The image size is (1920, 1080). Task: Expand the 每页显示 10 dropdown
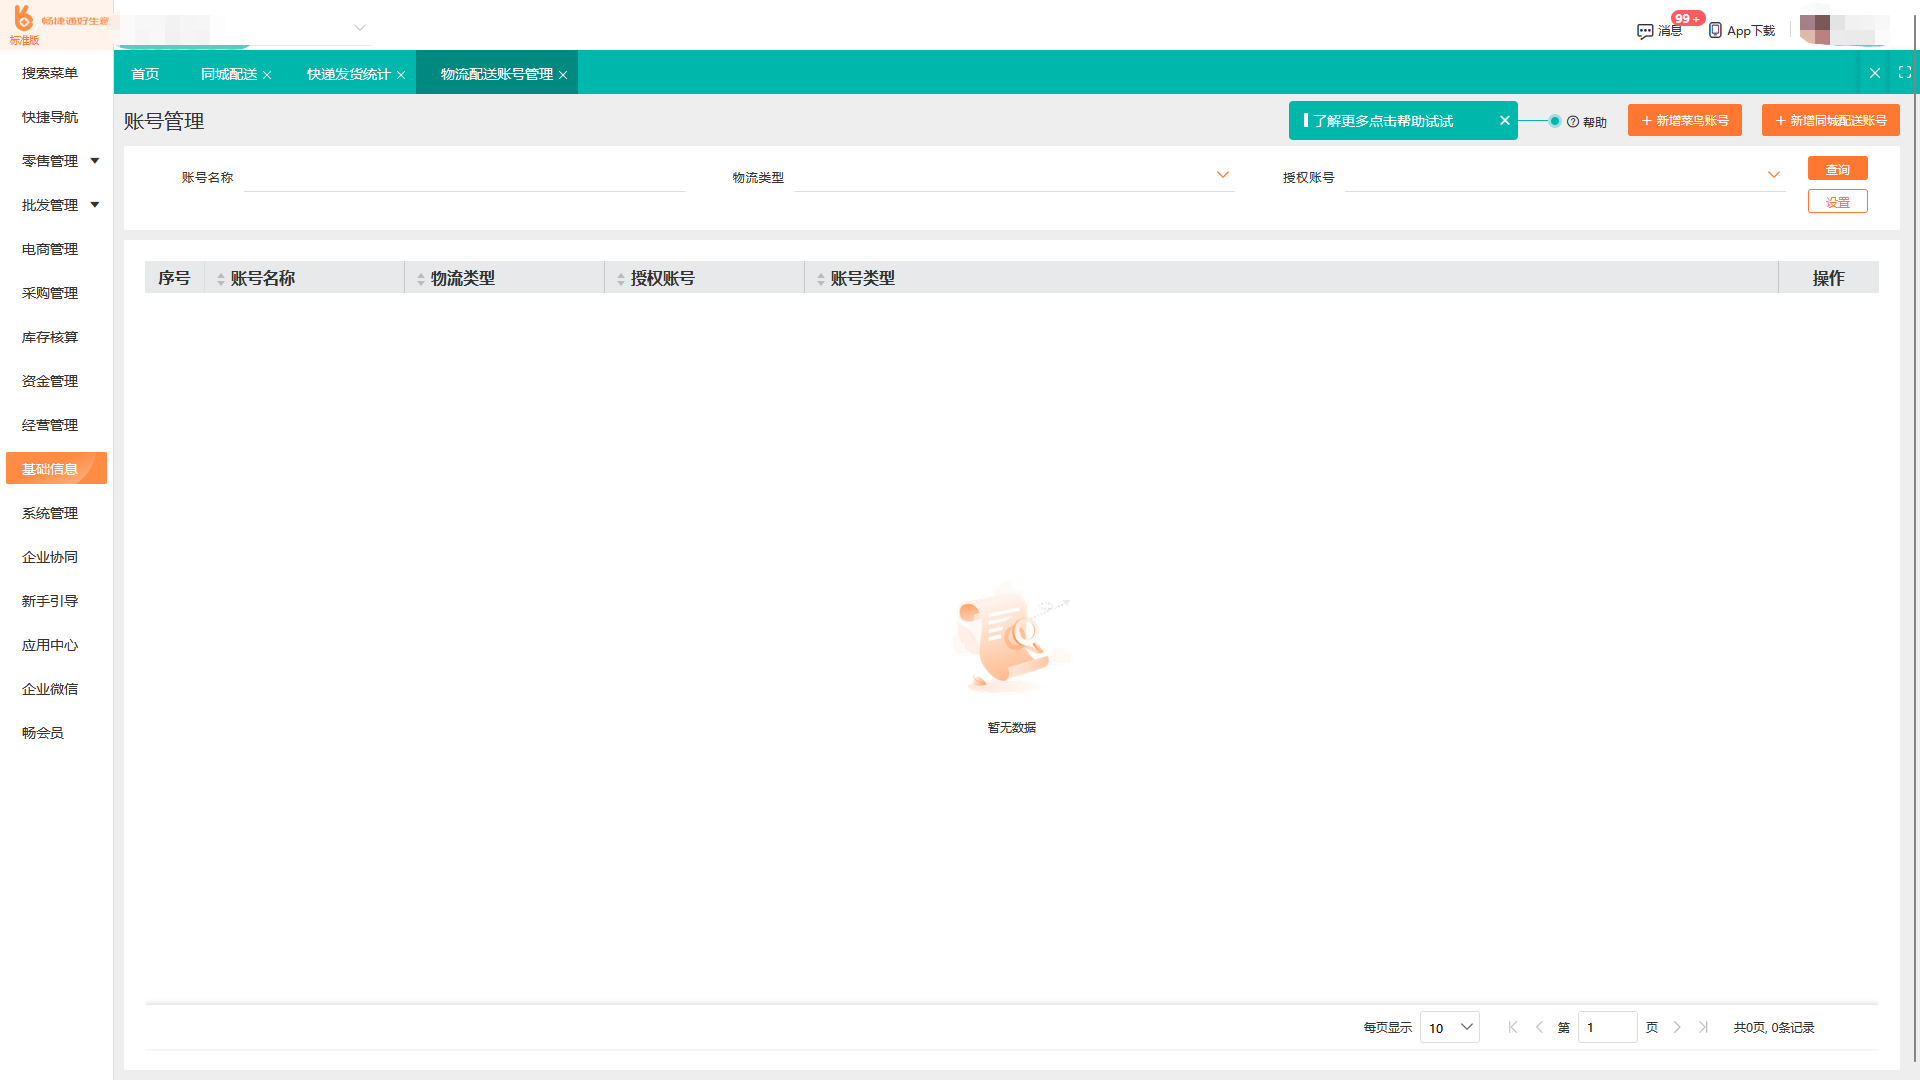pos(1451,1027)
